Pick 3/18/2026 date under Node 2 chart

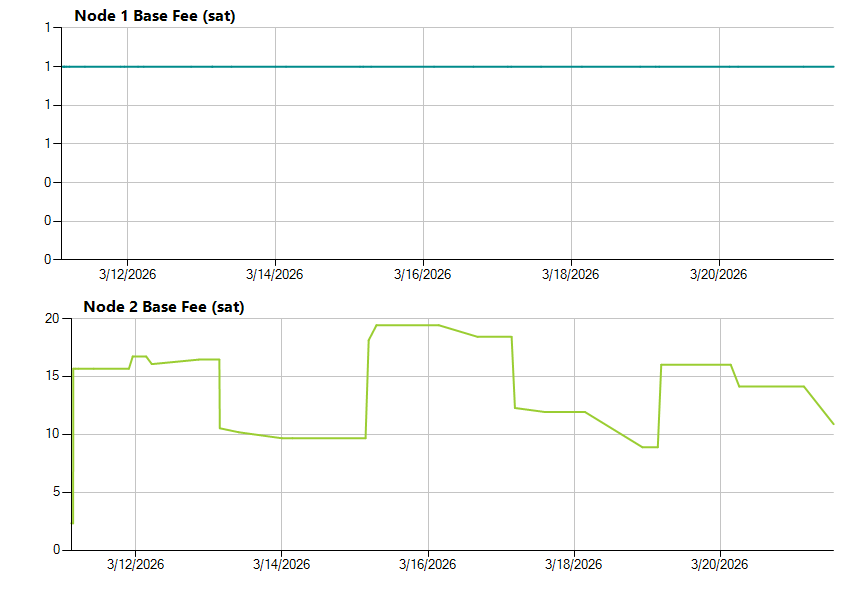[574, 565]
